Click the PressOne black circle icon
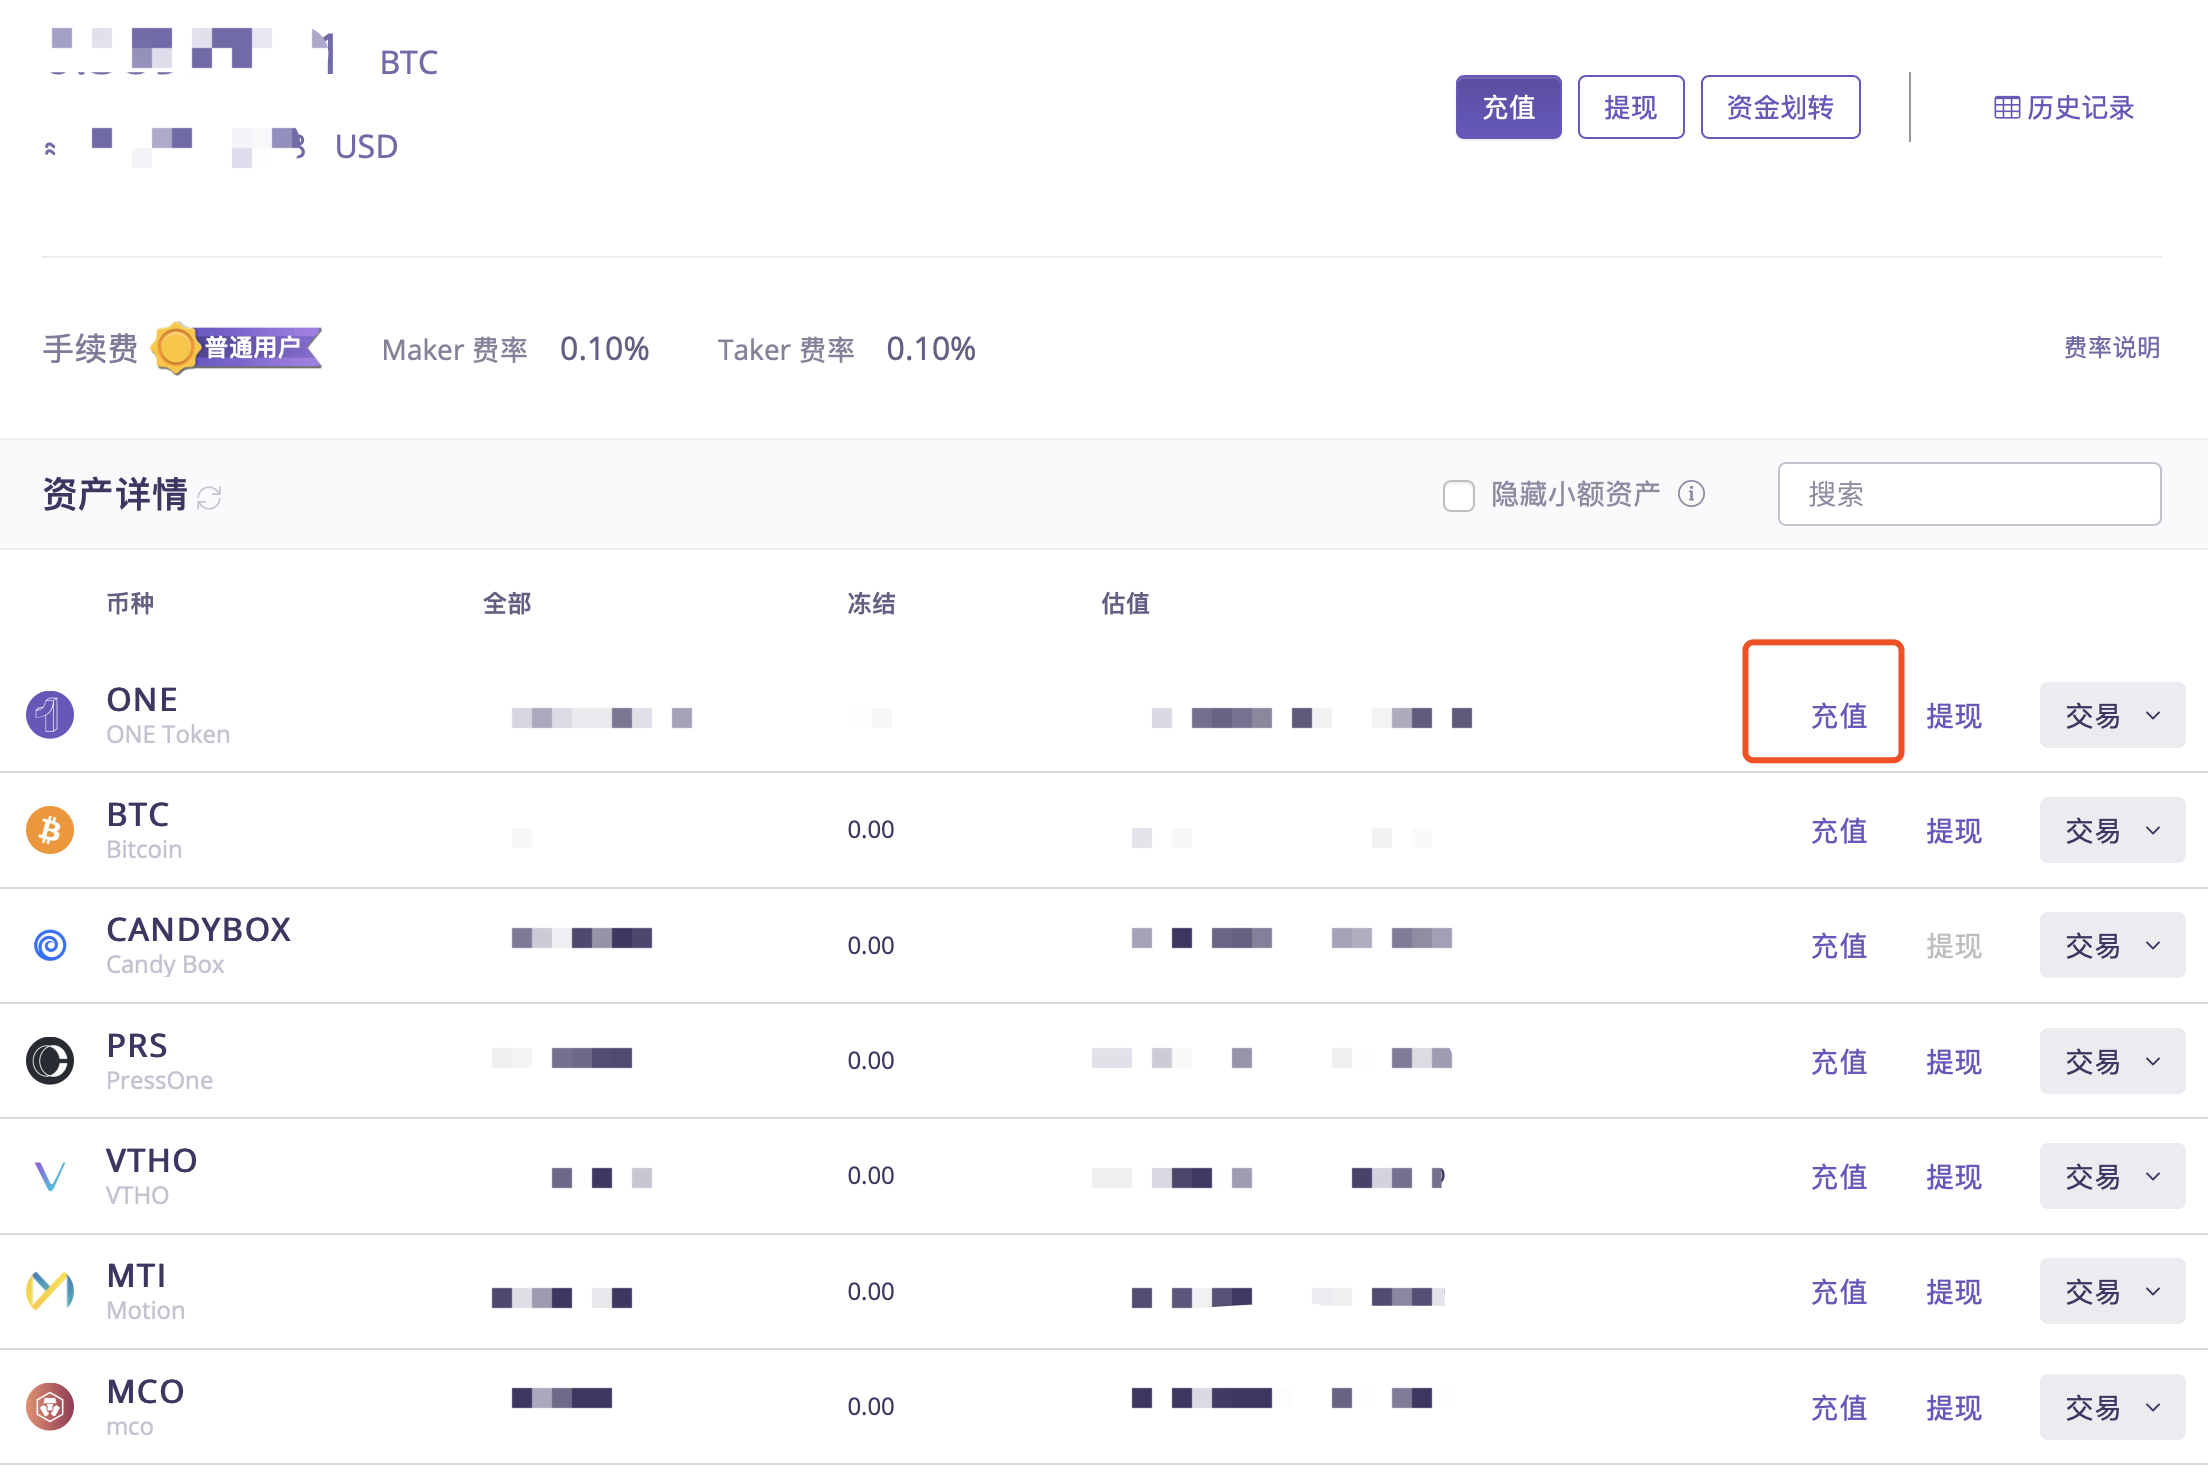This screenshot has height=1478, width=2208. pos(50,1061)
